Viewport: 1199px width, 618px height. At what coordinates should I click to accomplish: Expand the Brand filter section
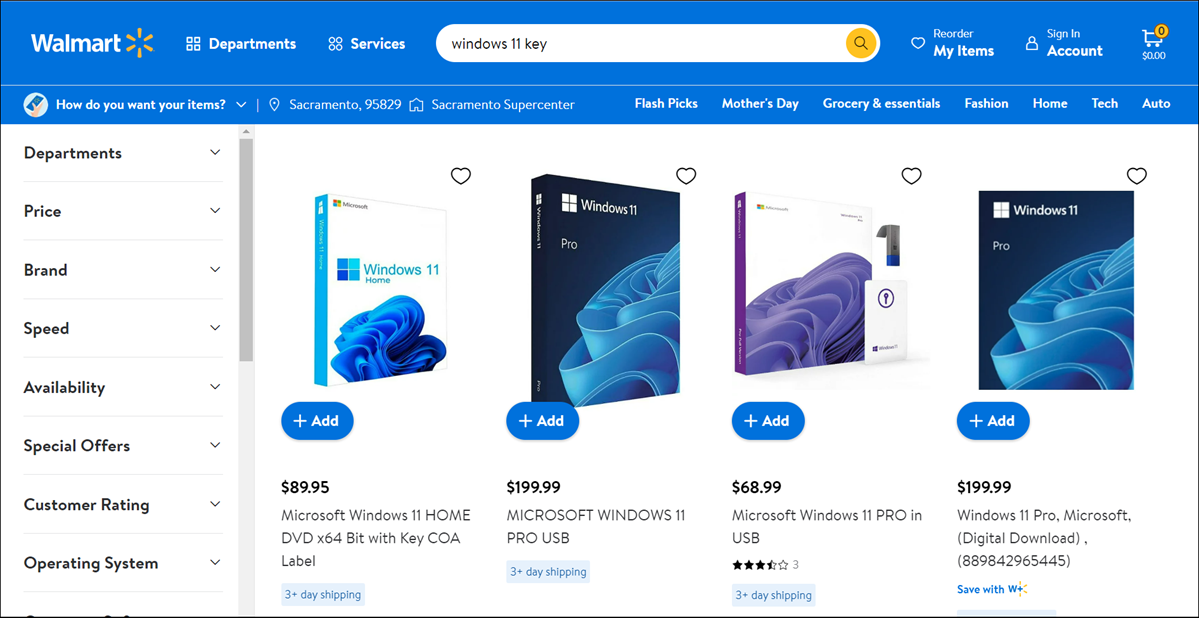[122, 269]
